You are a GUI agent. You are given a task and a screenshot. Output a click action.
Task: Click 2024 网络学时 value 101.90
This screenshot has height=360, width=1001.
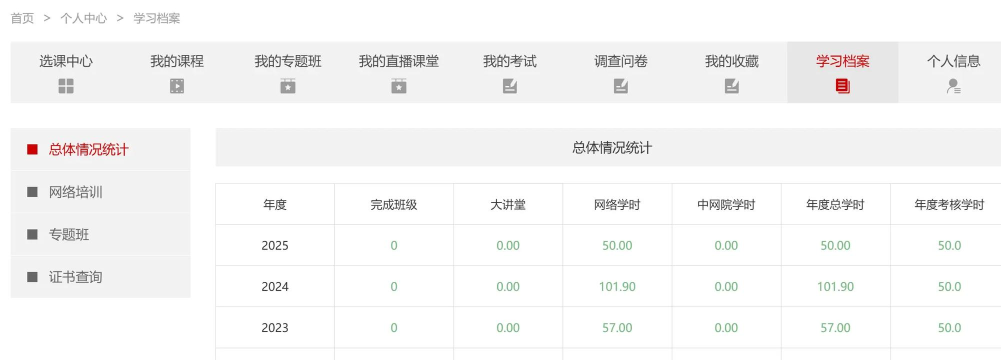click(617, 287)
